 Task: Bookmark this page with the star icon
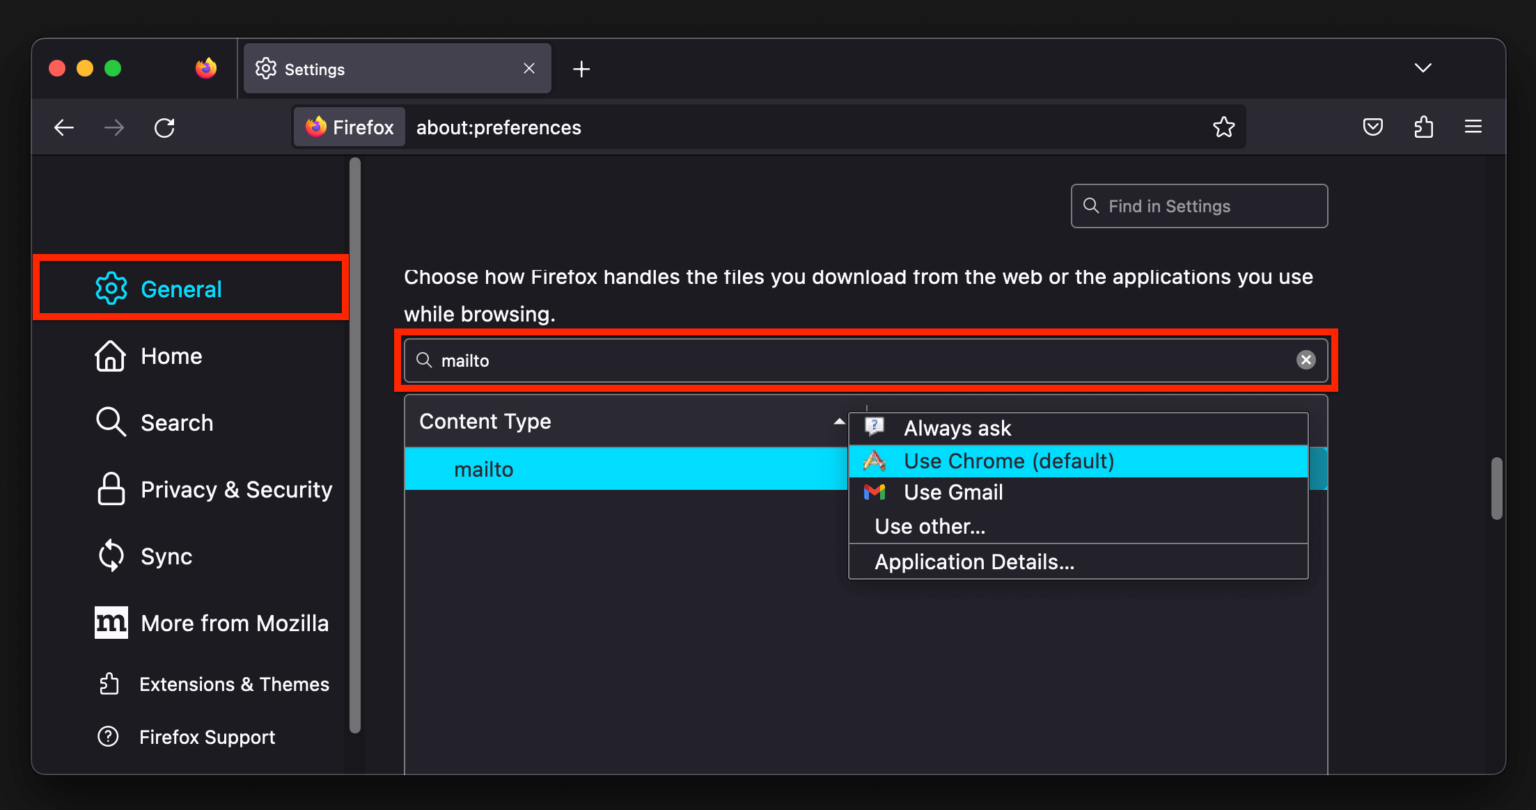tap(1224, 127)
